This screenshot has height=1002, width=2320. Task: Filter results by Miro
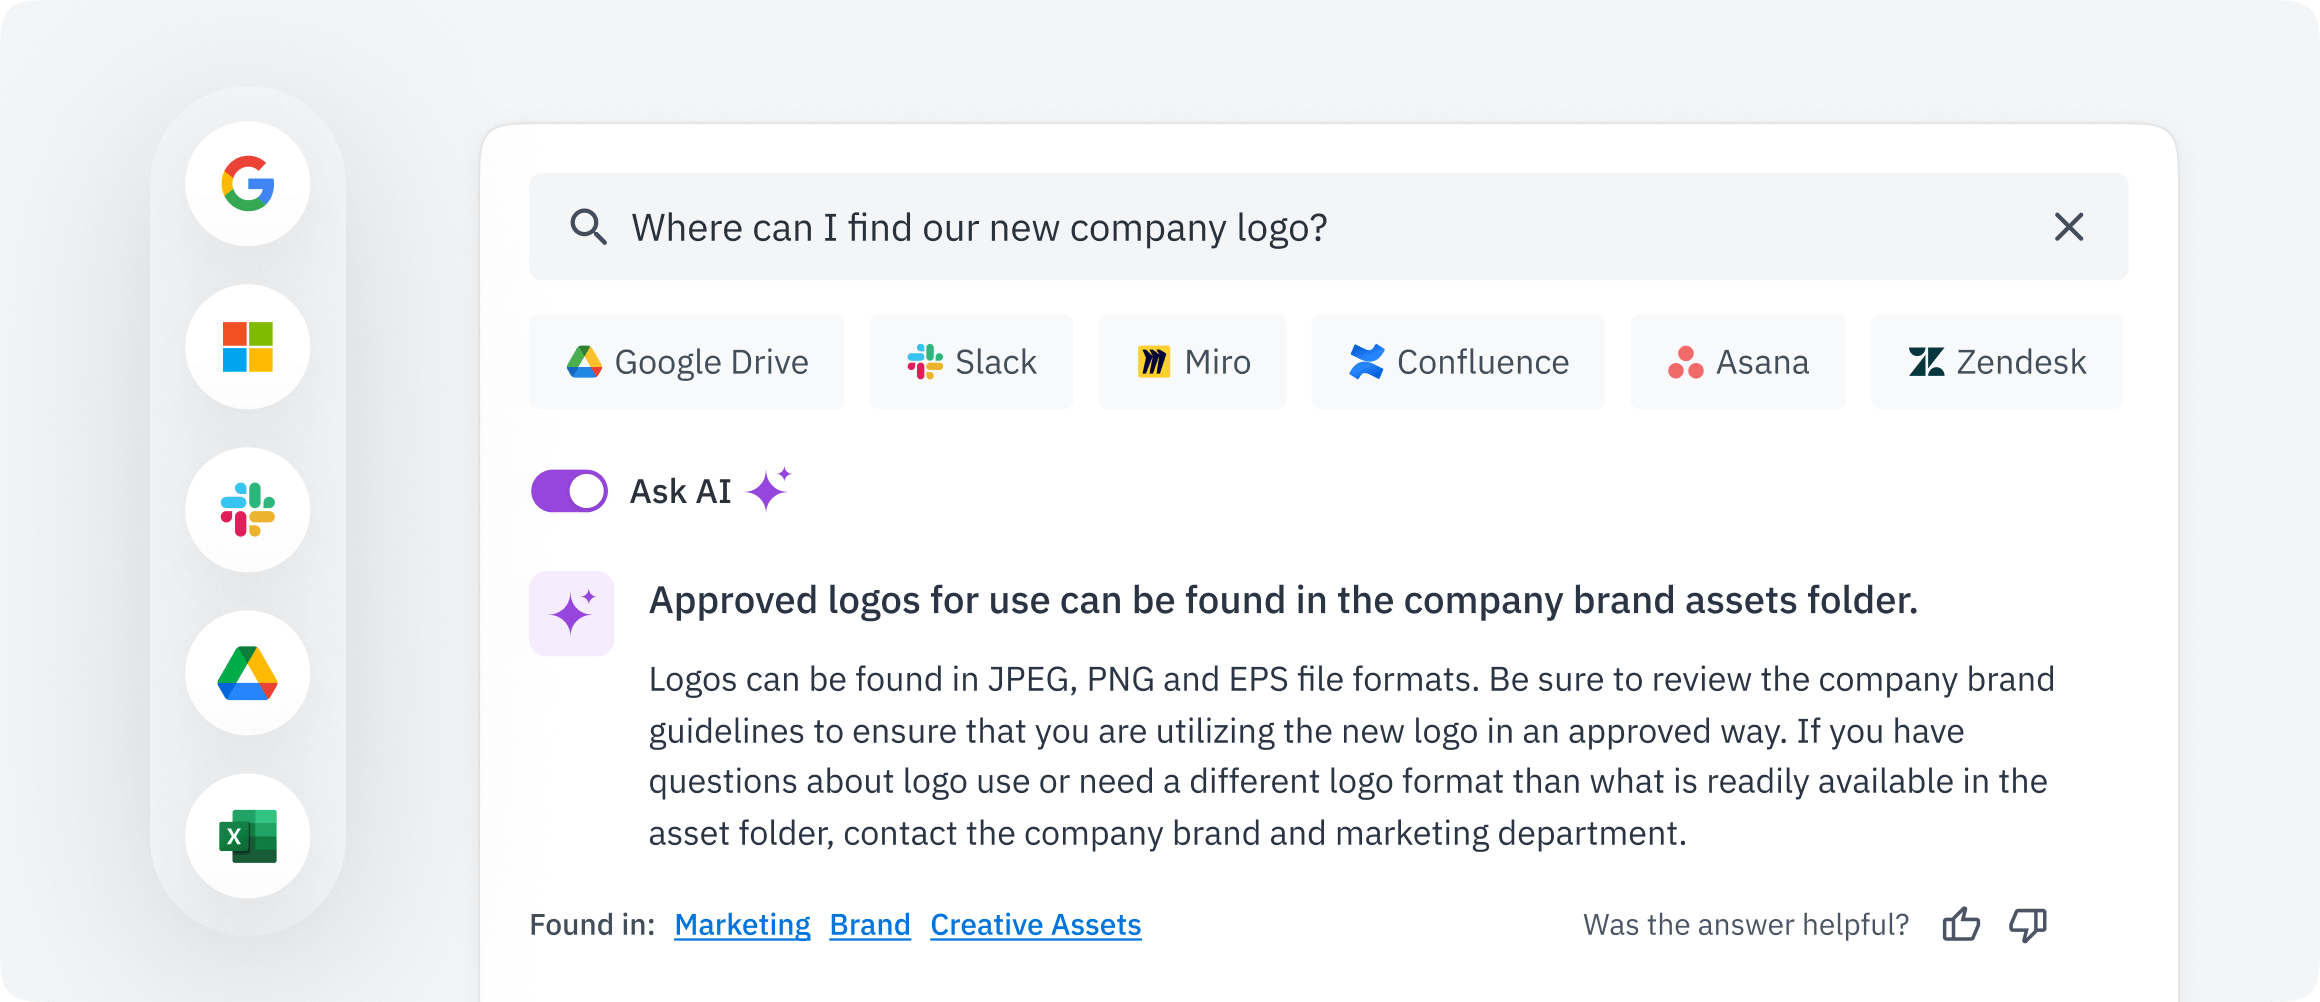pos(1192,362)
